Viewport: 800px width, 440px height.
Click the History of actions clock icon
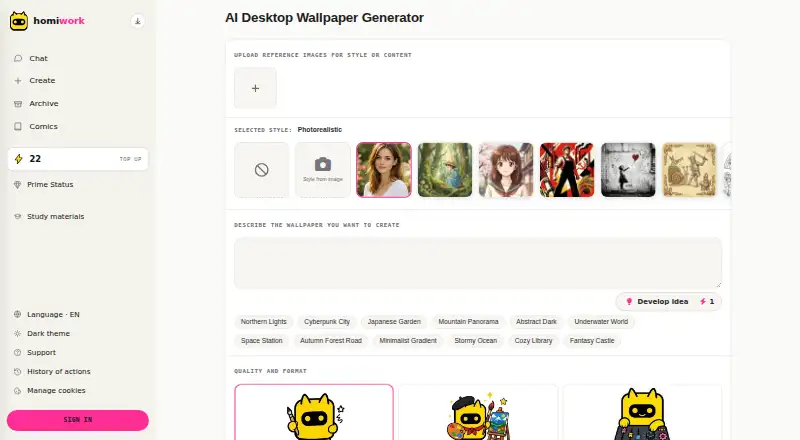[17, 372]
